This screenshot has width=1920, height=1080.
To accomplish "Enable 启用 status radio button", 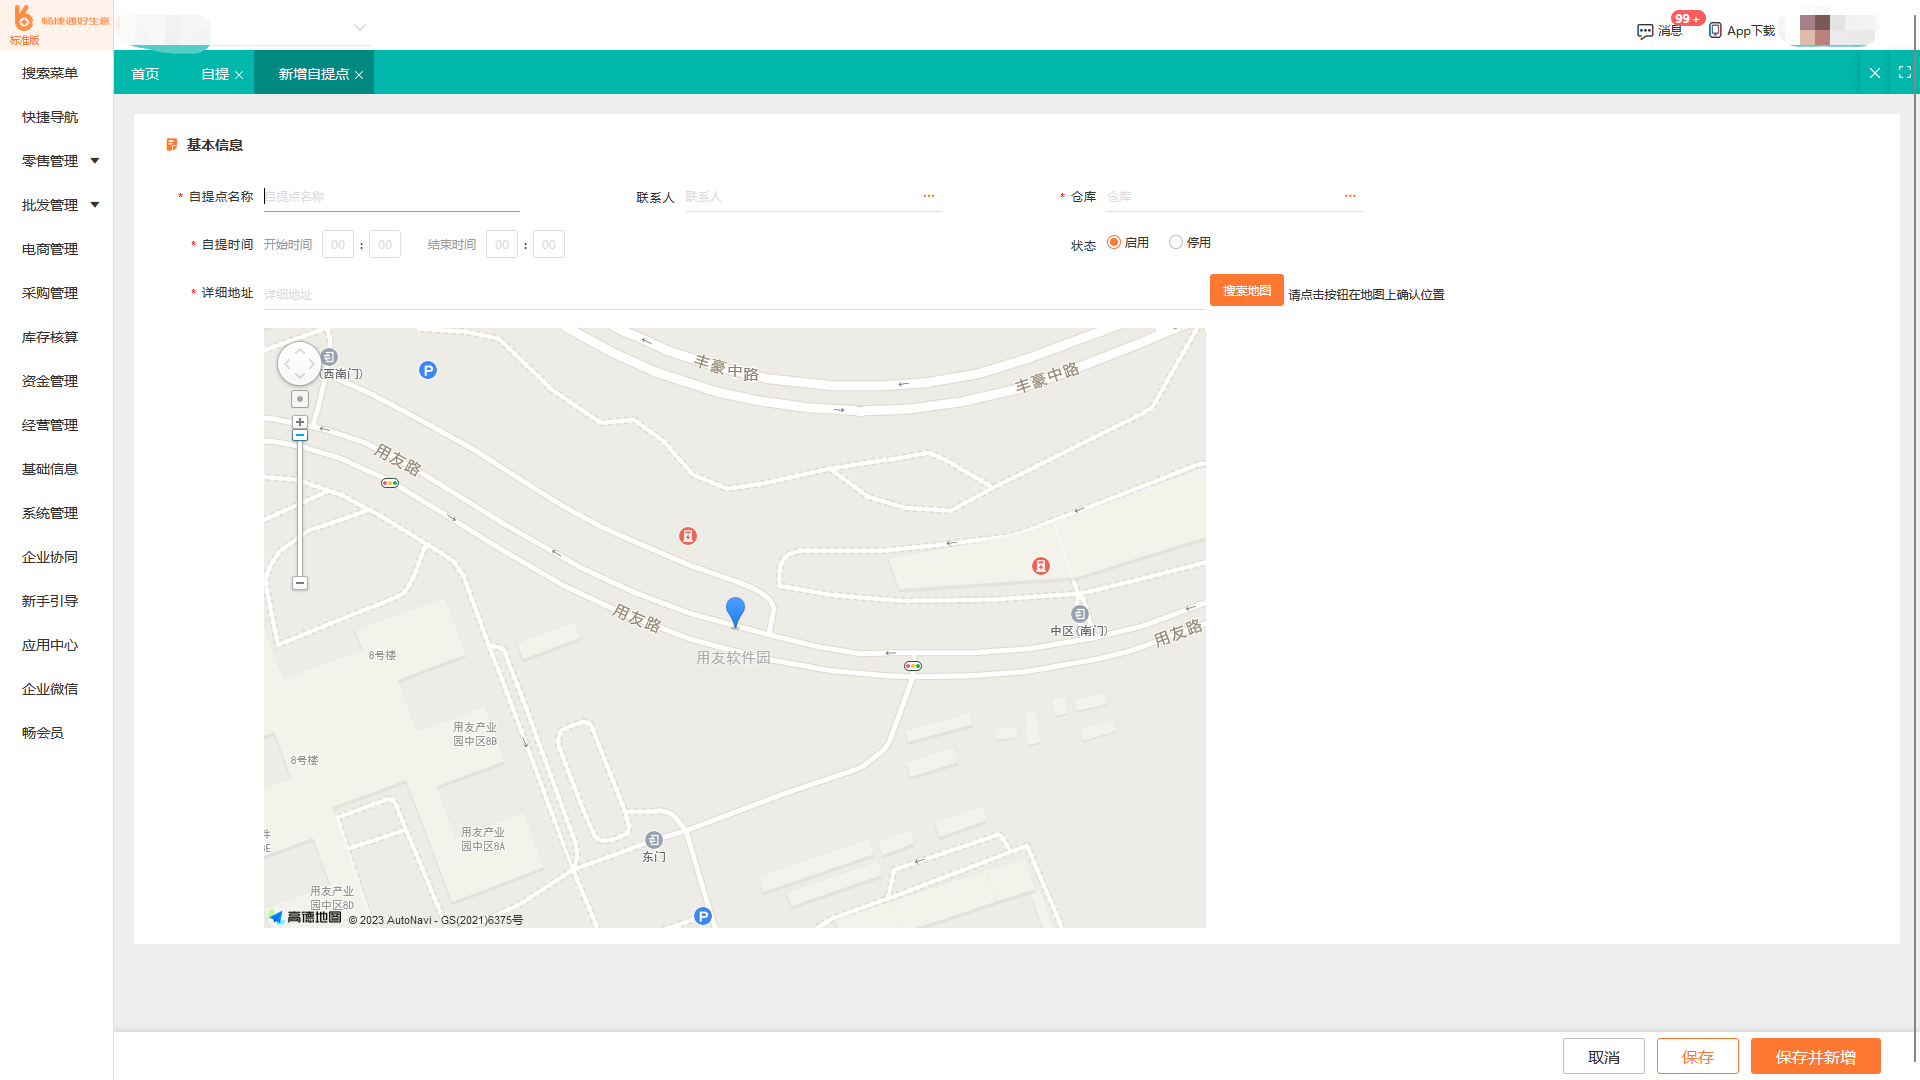I will coord(1112,243).
